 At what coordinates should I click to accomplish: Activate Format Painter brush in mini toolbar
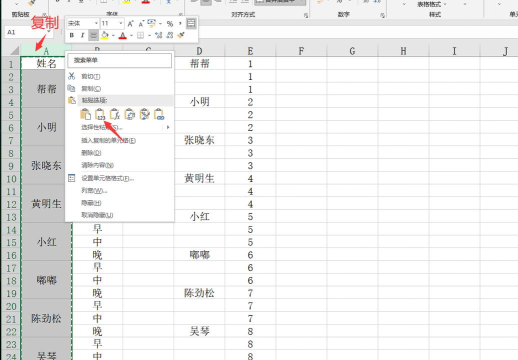(181, 35)
